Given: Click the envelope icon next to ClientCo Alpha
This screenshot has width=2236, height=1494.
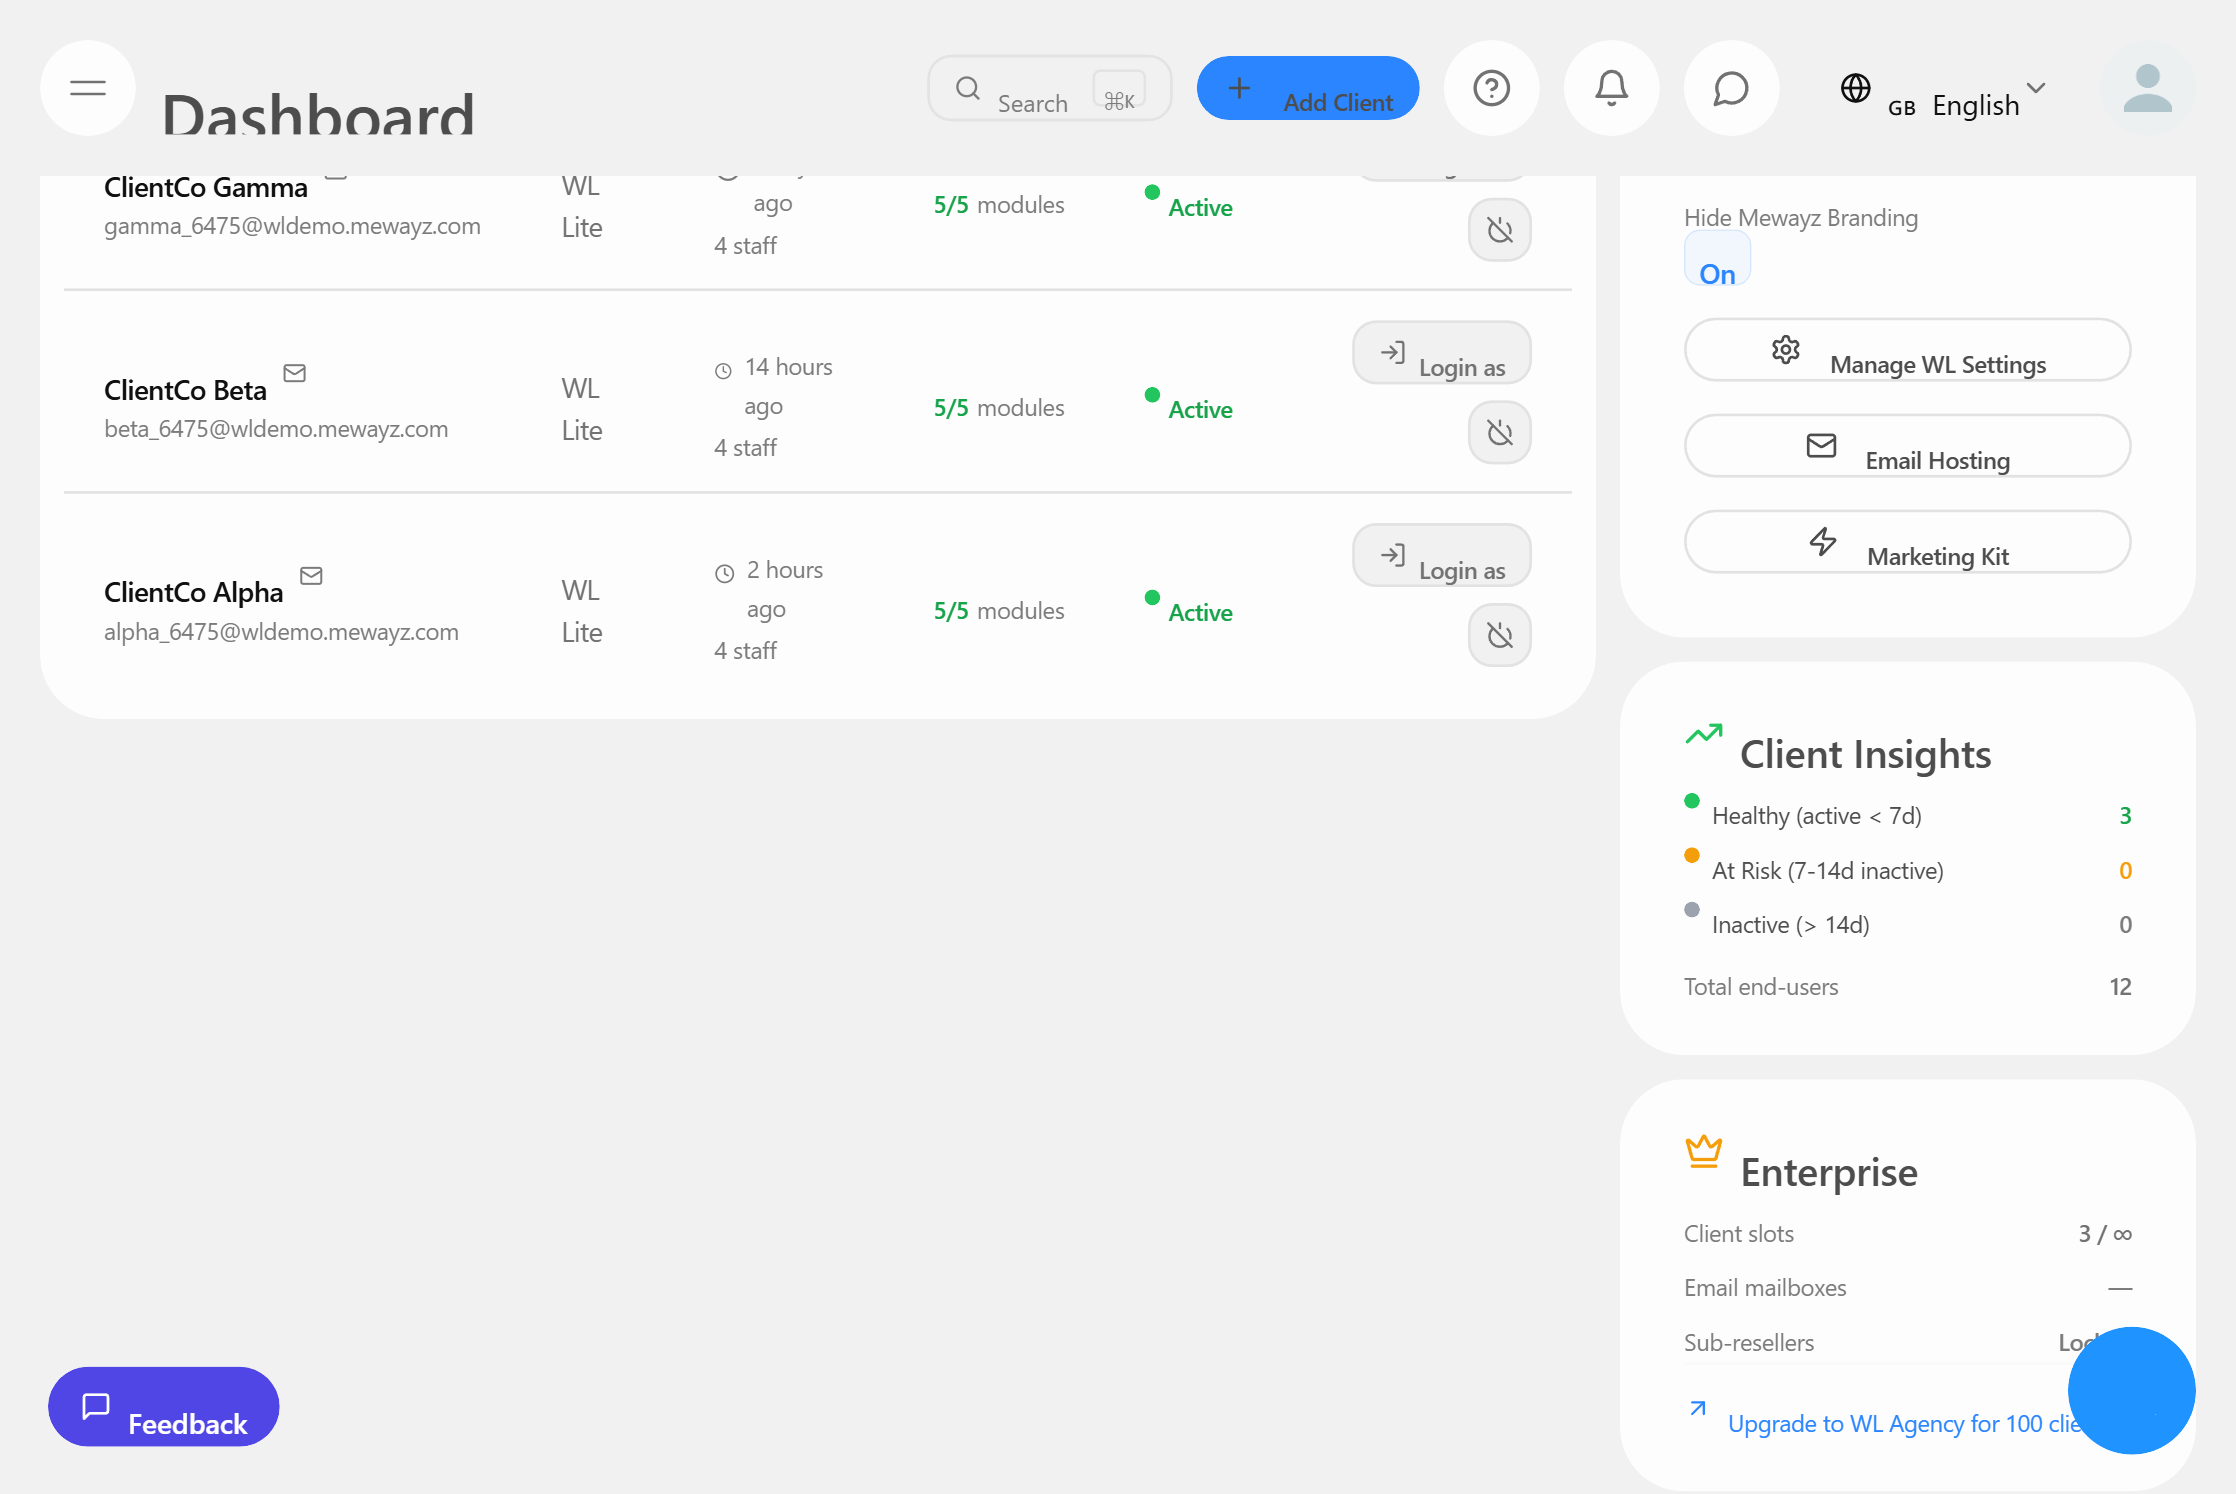Looking at the screenshot, I should 311,575.
